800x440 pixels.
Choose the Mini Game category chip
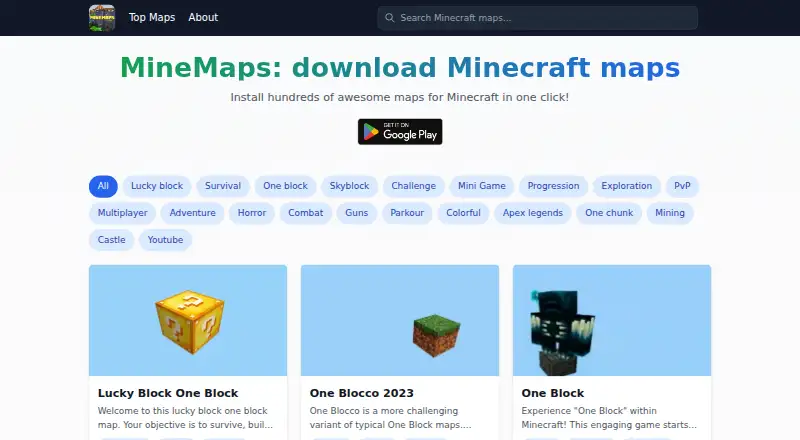pos(482,186)
